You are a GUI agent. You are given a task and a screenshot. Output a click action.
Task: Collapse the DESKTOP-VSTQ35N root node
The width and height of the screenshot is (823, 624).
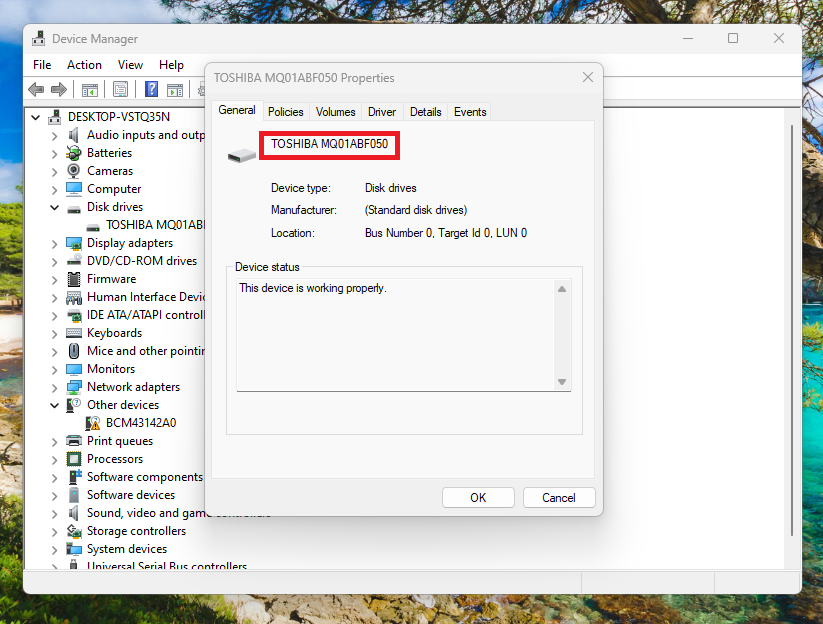(36, 117)
